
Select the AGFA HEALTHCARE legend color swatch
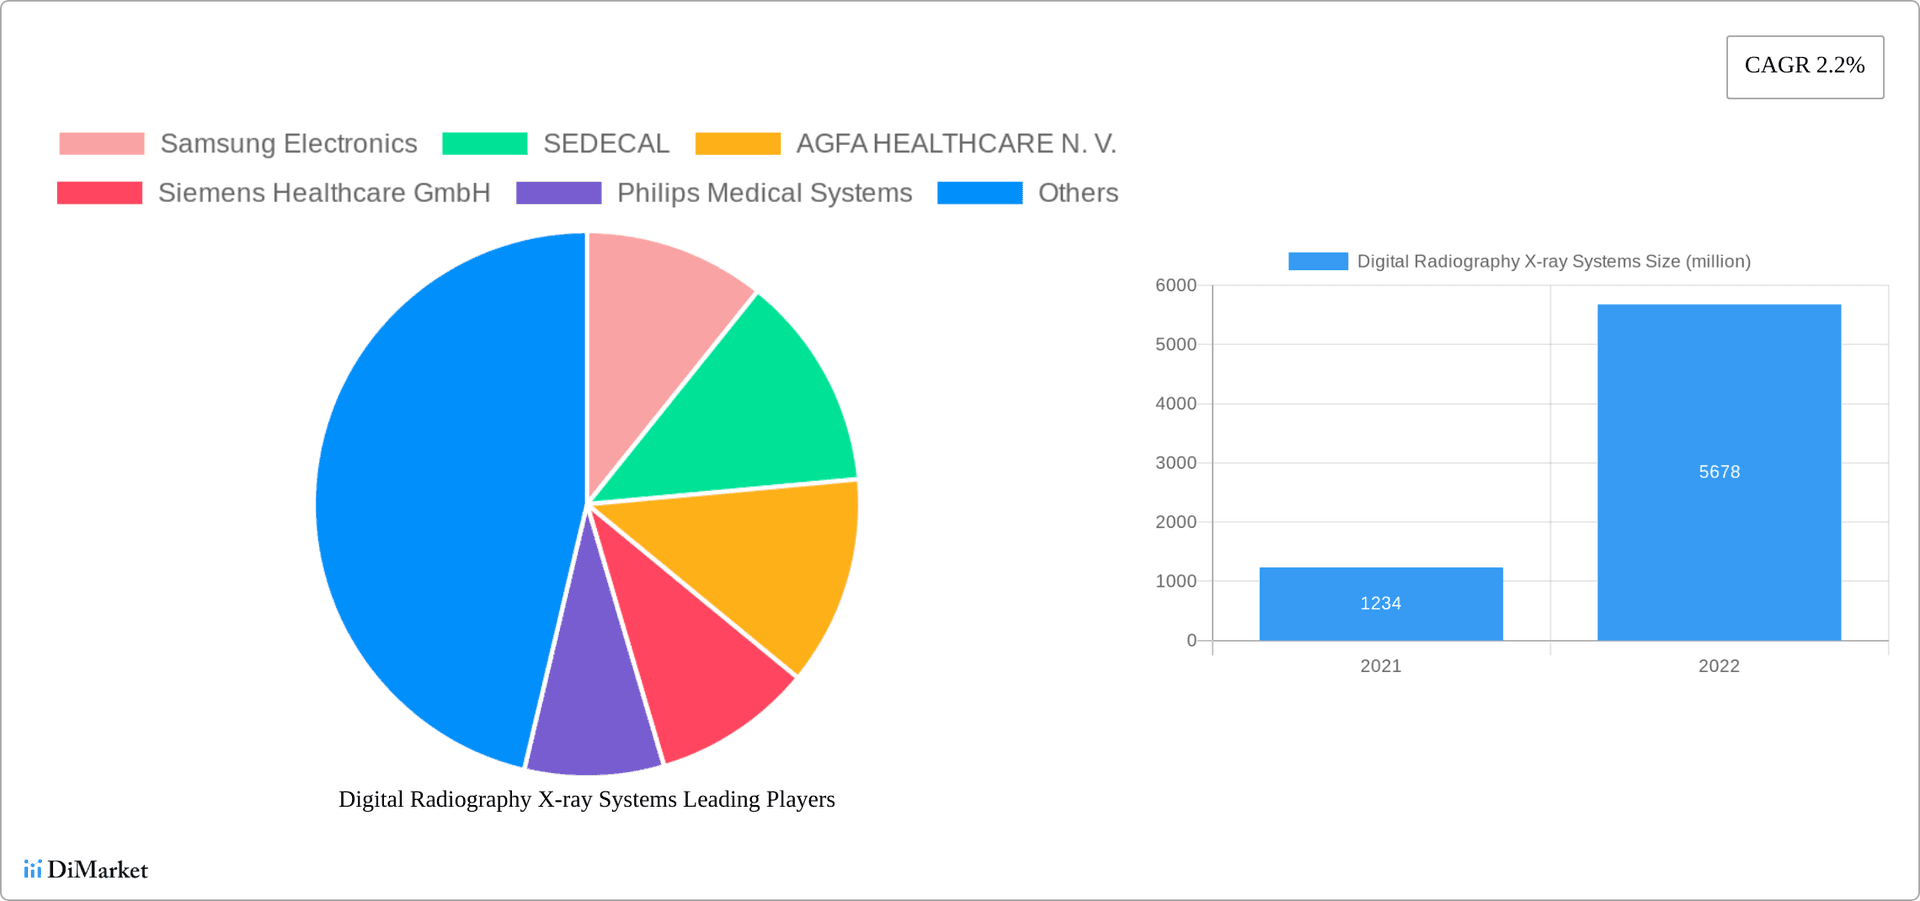(739, 143)
